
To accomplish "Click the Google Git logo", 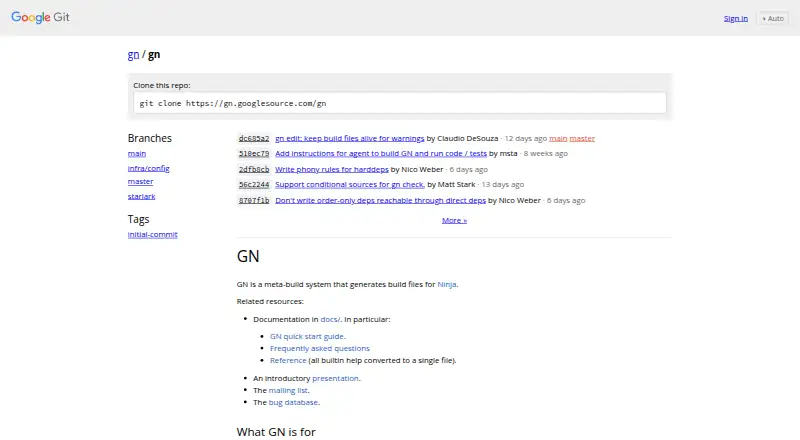I will (x=40, y=17).
